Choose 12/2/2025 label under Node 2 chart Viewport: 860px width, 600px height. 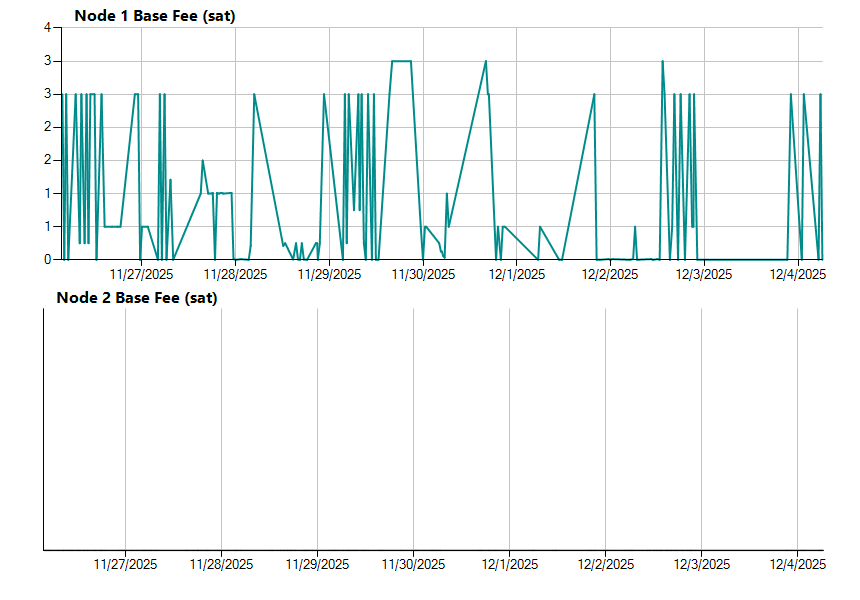(605, 564)
